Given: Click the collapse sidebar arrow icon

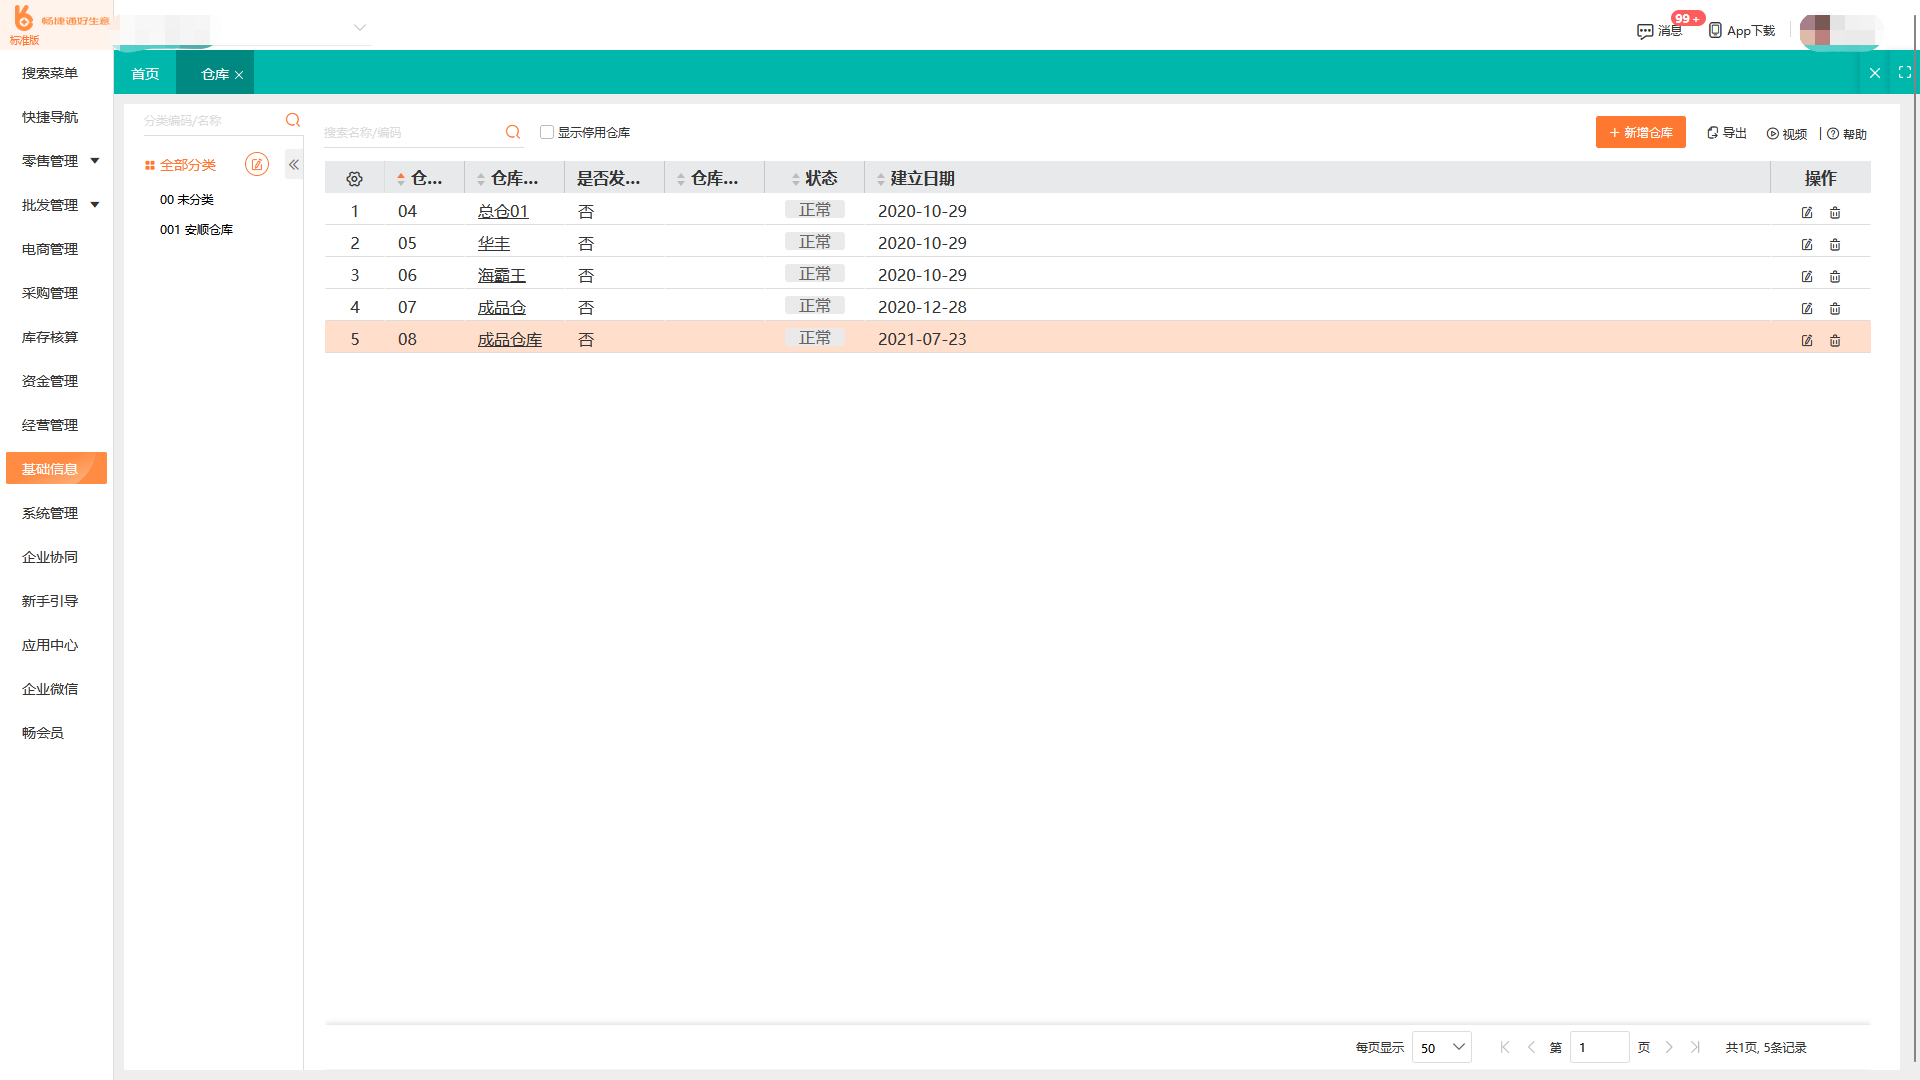Looking at the screenshot, I should coord(295,164).
